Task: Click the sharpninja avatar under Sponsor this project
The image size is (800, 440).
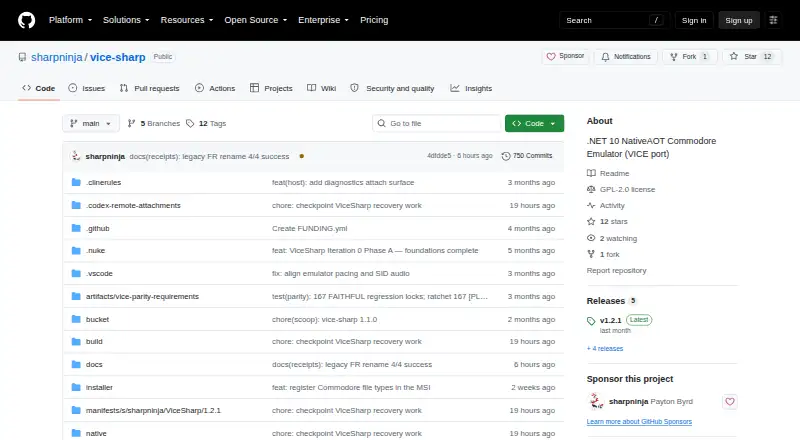Action: 595,401
